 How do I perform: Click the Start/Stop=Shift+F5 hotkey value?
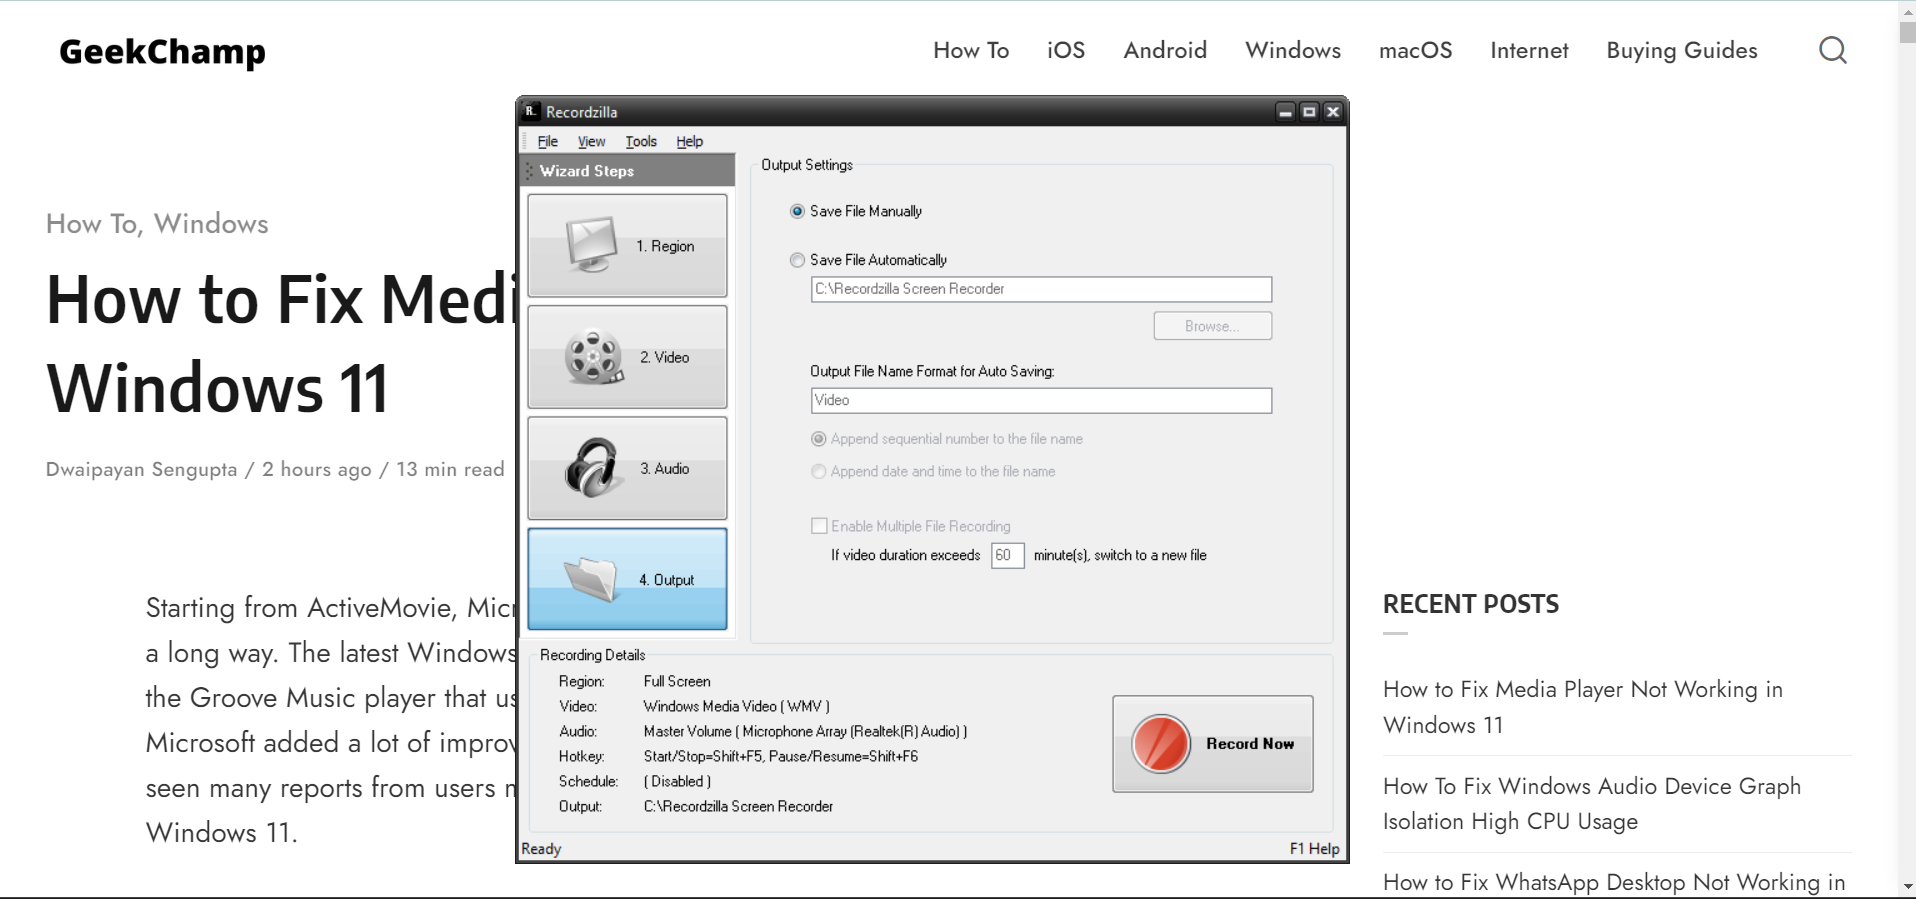coord(780,756)
